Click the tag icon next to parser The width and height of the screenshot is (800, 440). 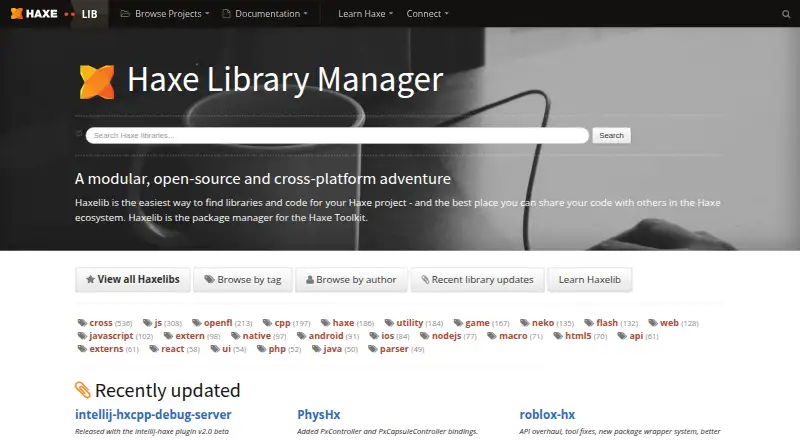(x=373, y=349)
